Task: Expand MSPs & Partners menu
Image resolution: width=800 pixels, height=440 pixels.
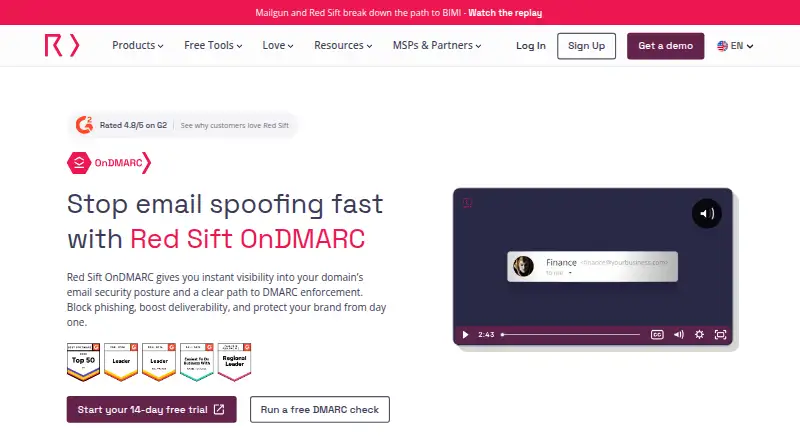Action: 437,45
